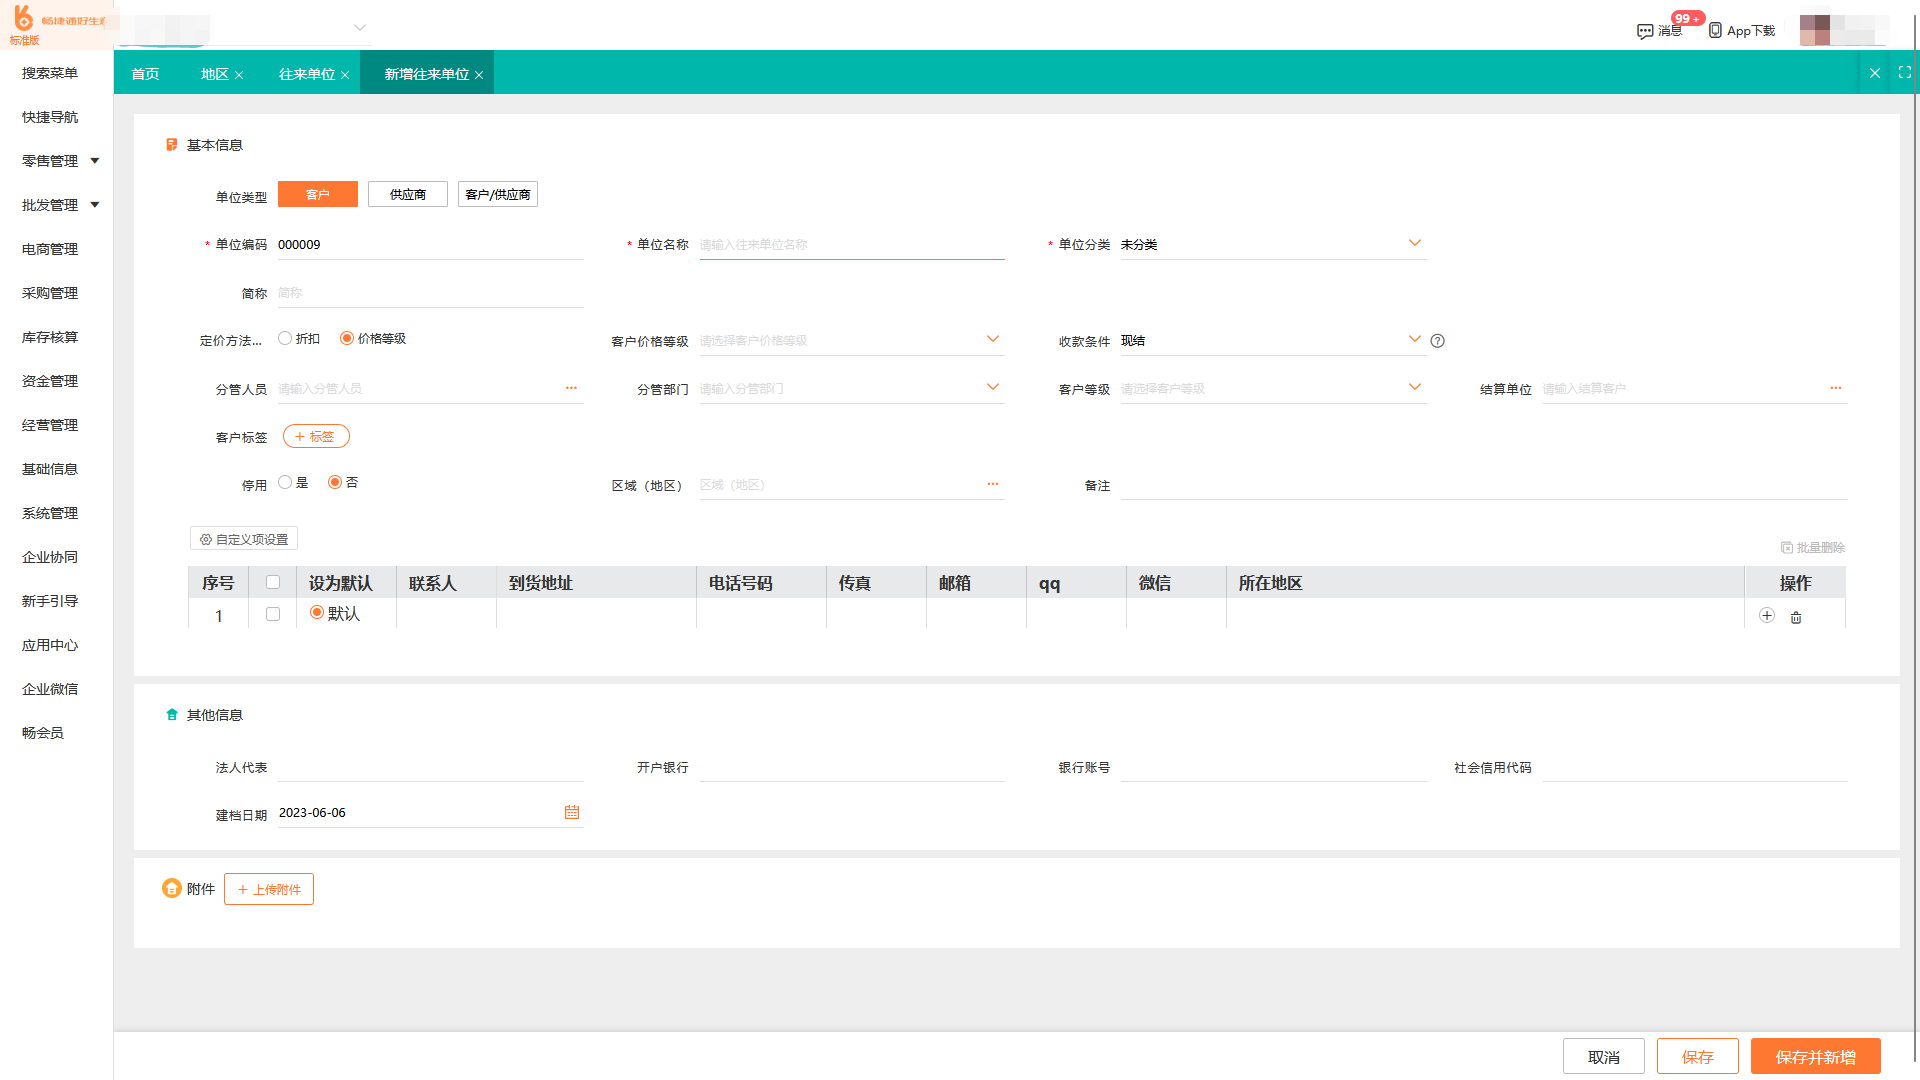Click the calendar icon for 建档日期
Screen dimensions: 1920x1080
(x=572, y=812)
